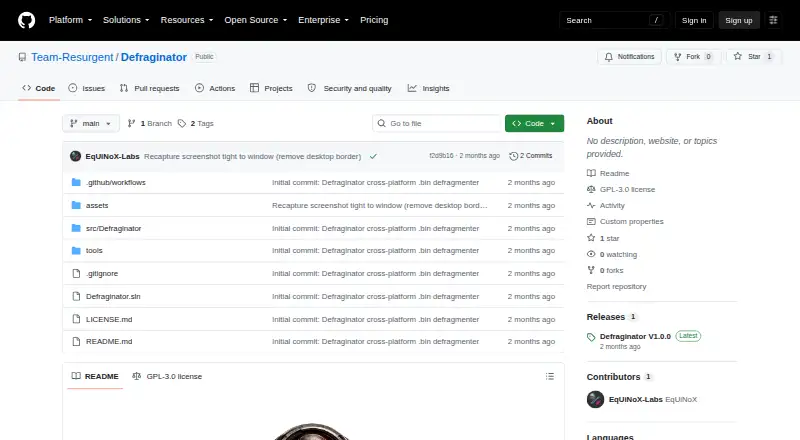Open the Contributors heading link
This screenshot has width=800, height=440.
pyautogui.click(x=619, y=377)
